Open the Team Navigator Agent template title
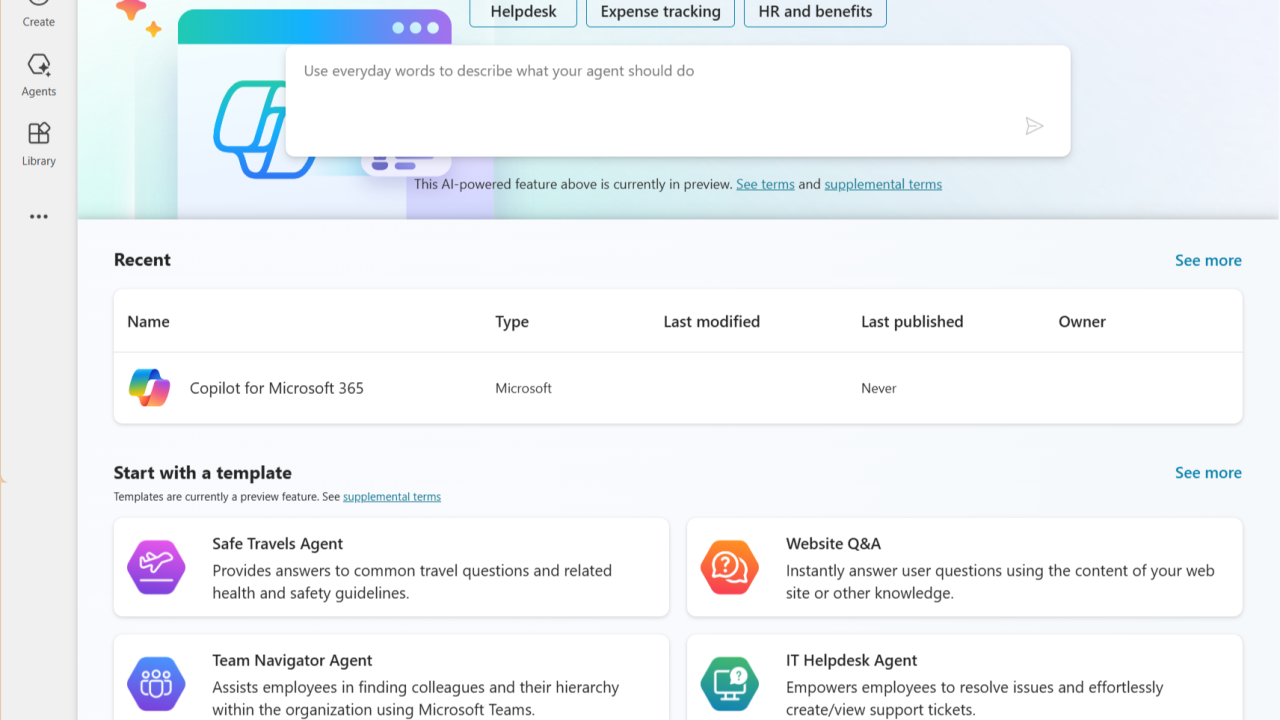This screenshot has height=720, width=1280. pyautogui.click(x=292, y=661)
